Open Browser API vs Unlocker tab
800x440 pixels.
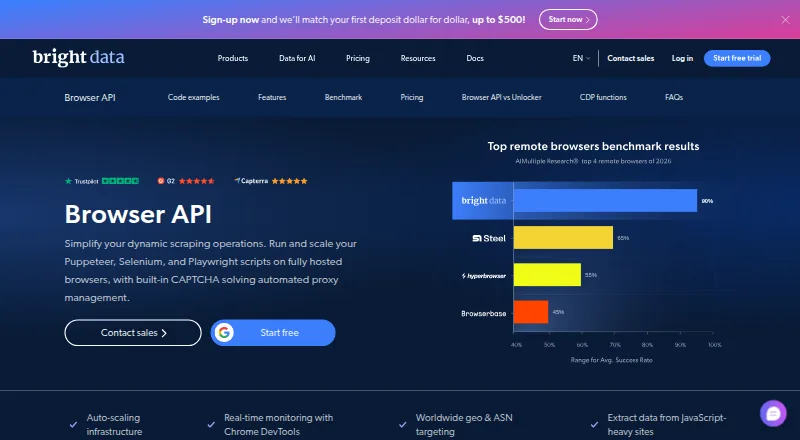(x=502, y=97)
